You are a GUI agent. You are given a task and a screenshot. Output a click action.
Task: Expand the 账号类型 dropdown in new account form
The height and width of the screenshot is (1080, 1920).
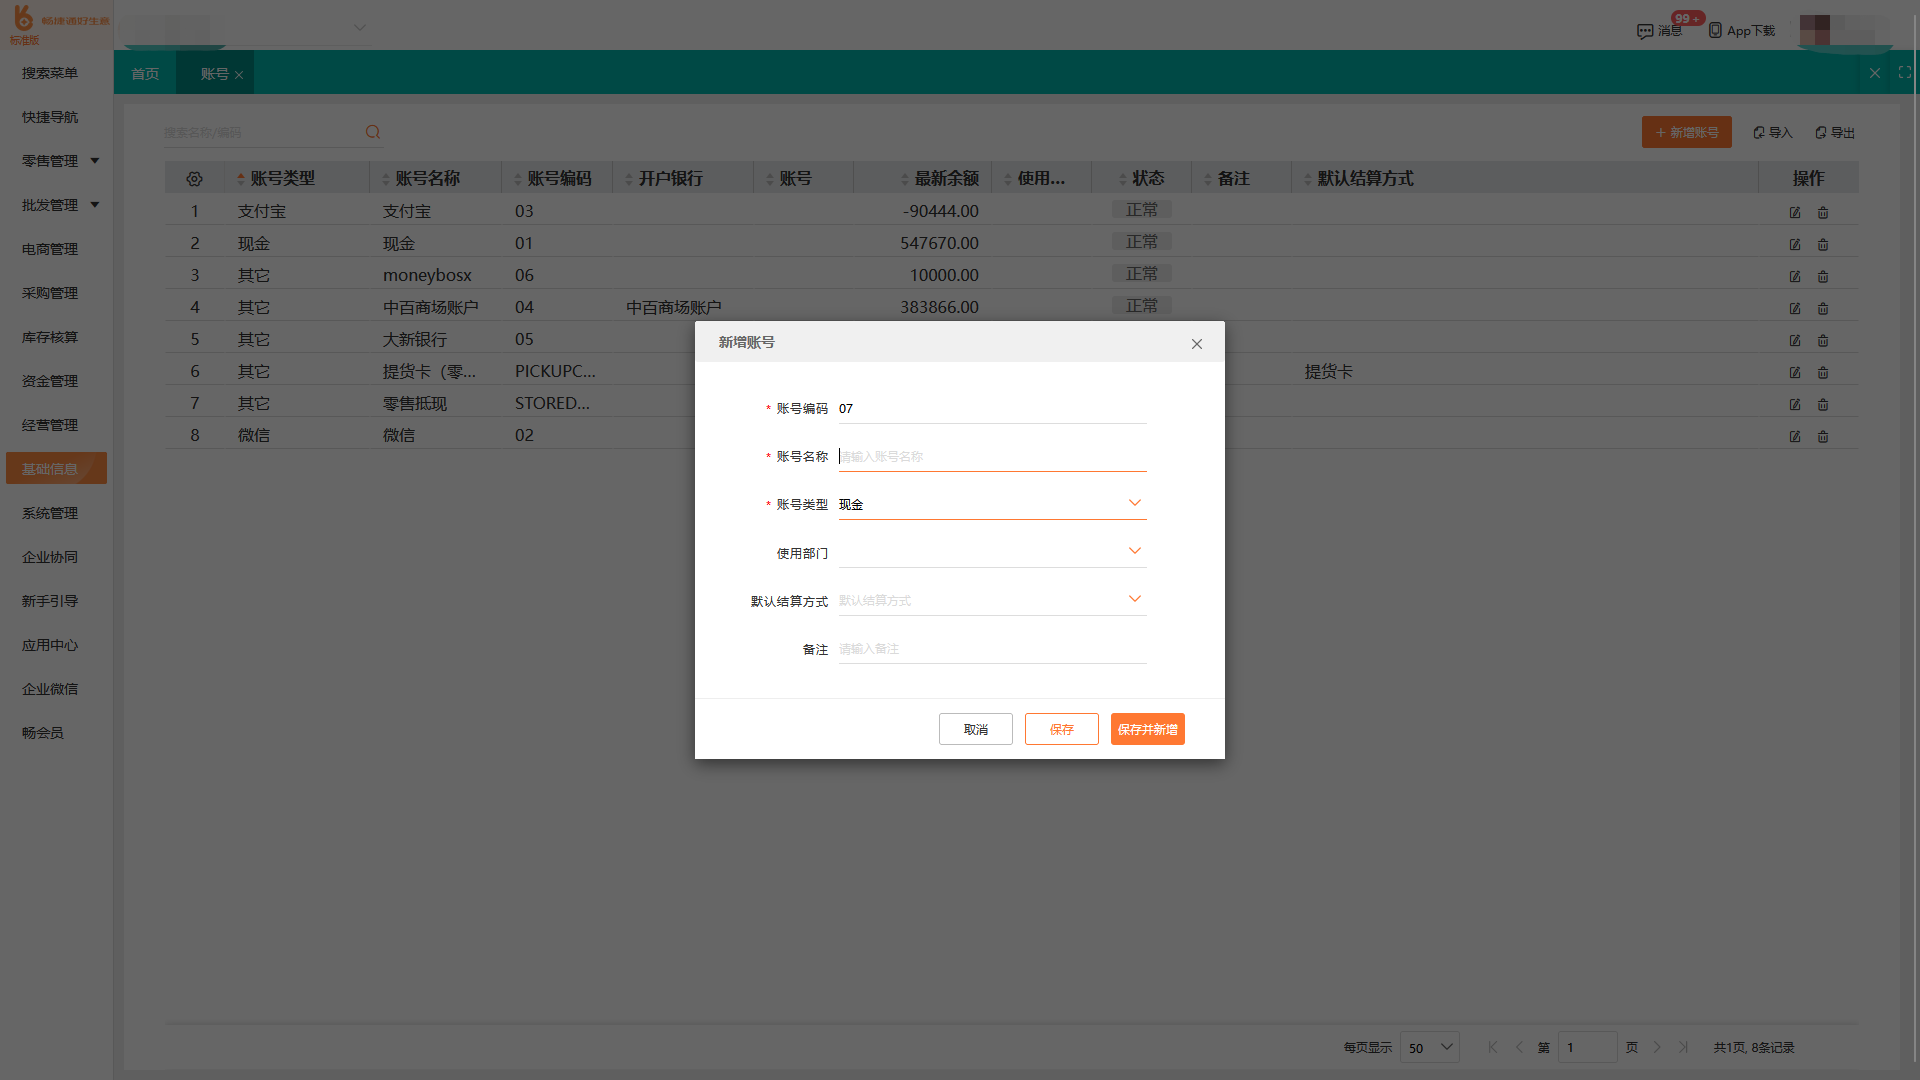[1134, 504]
